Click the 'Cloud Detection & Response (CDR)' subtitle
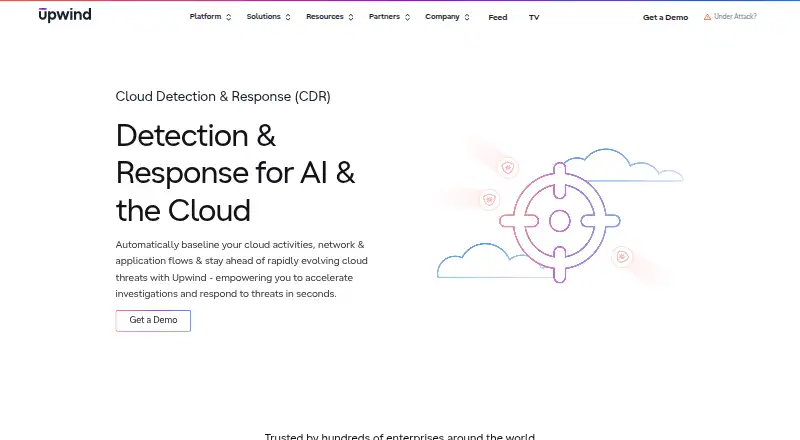 [x=223, y=96]
